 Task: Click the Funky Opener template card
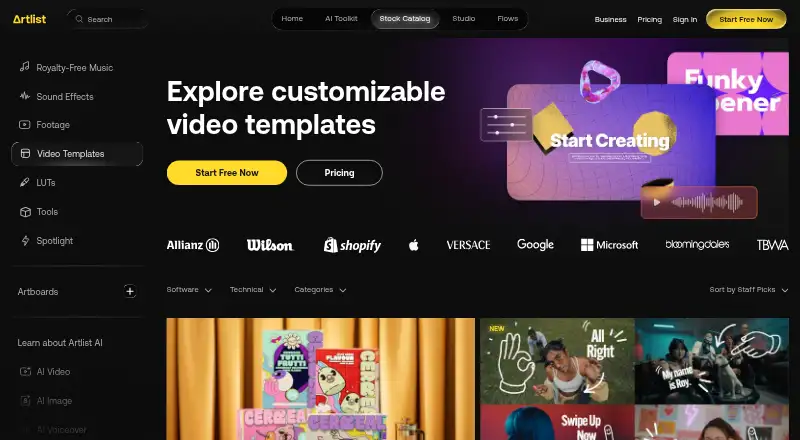coord(728,93)
